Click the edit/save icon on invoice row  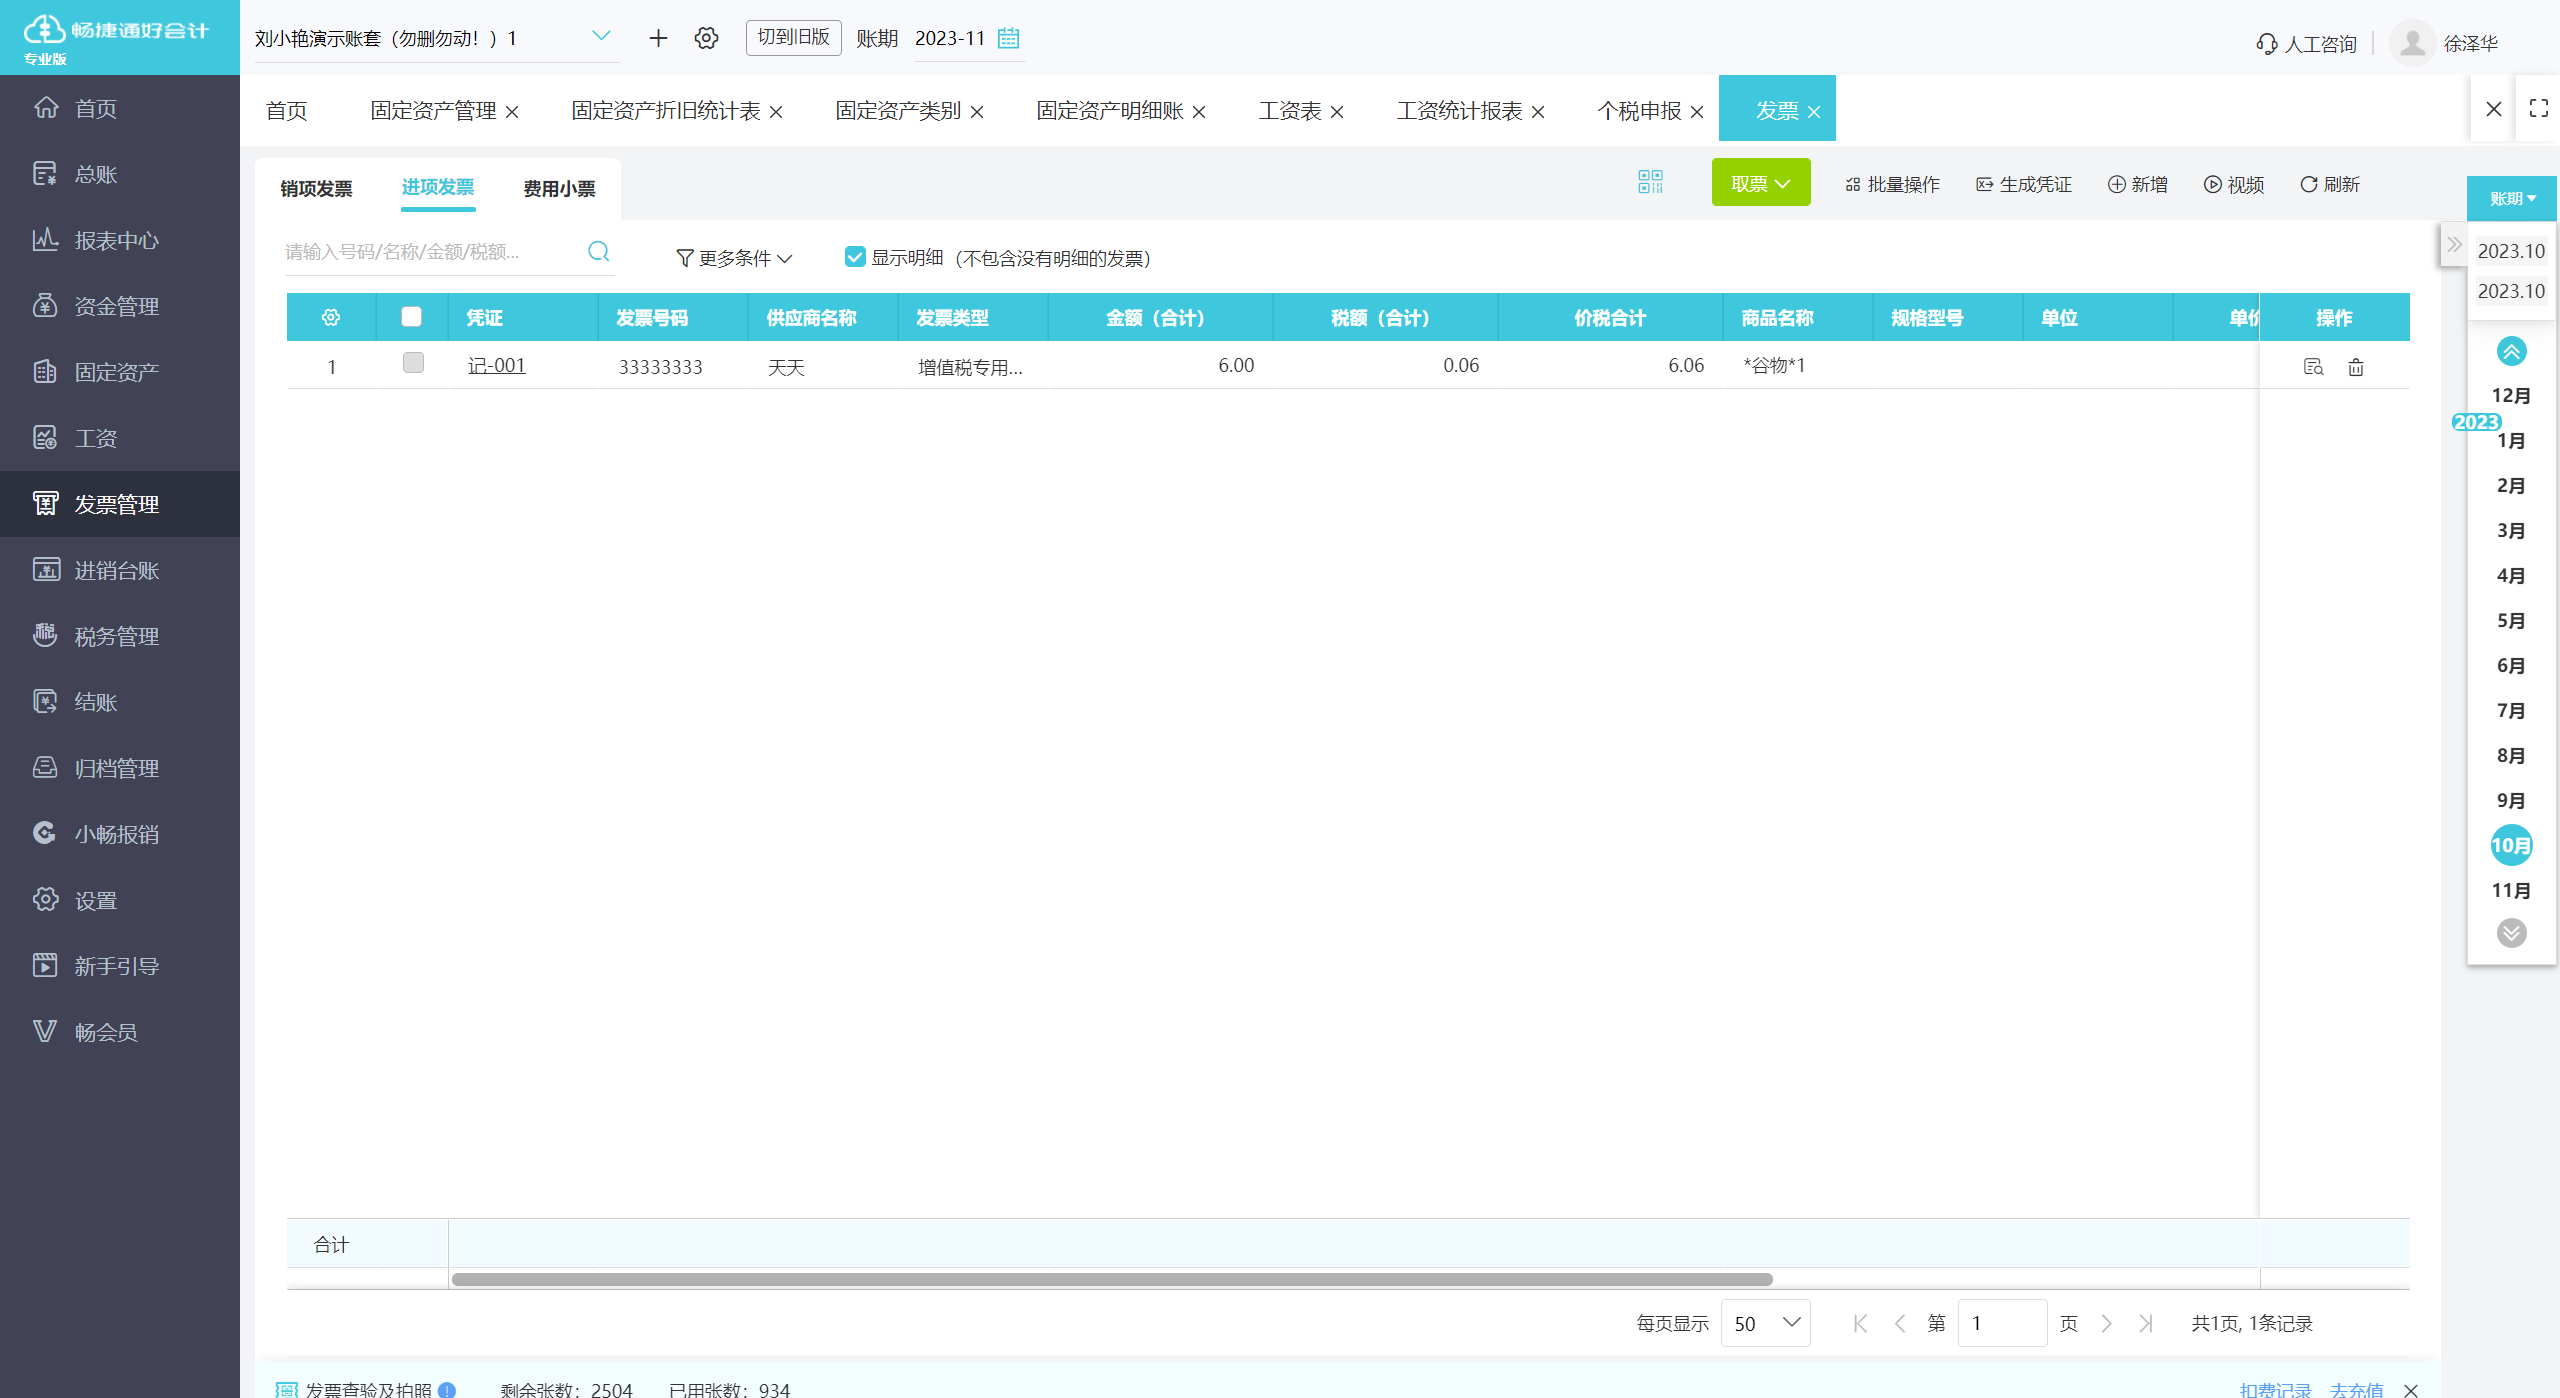[2314, 367]
